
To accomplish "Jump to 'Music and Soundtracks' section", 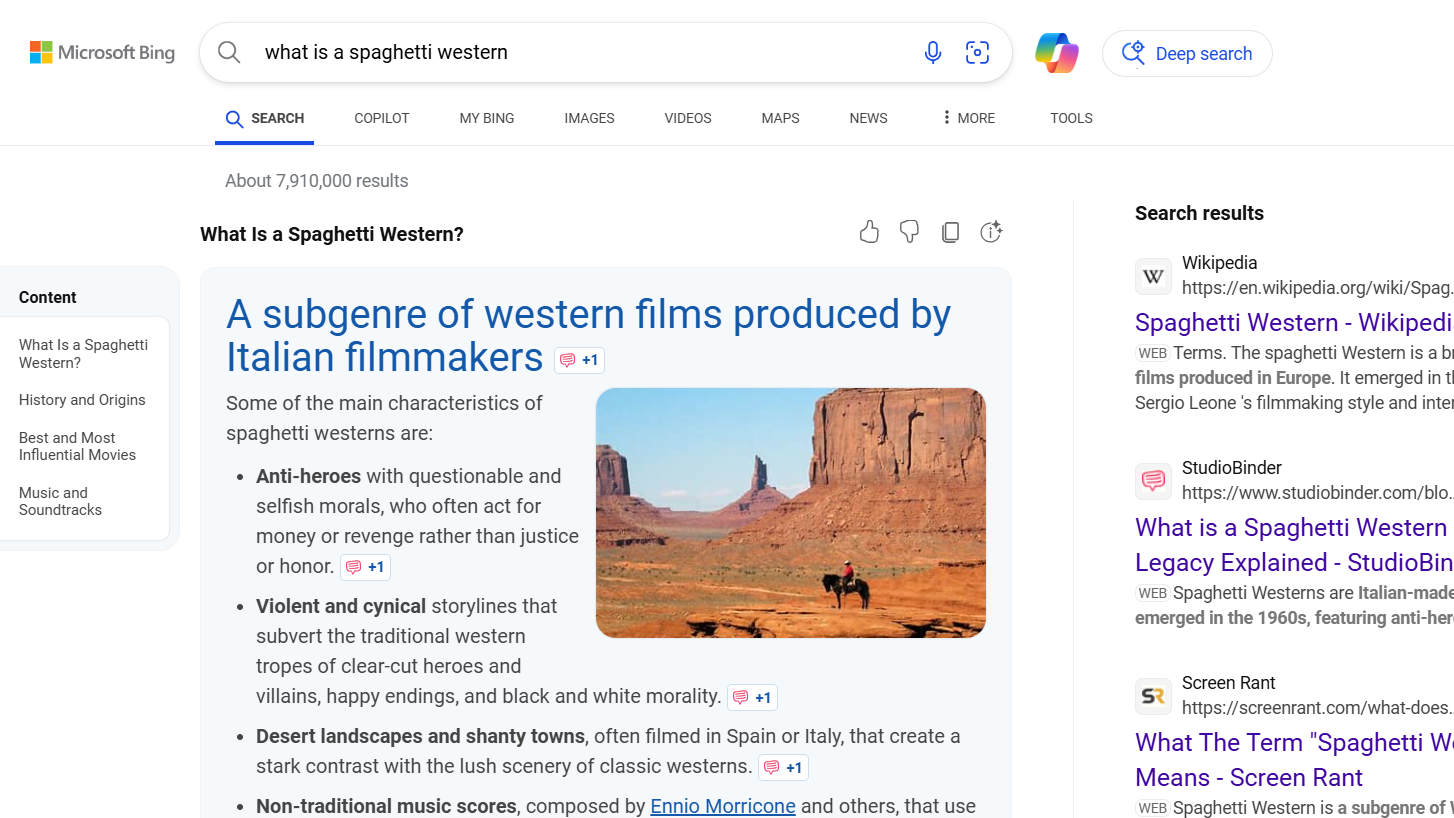I will pos(60,501).
